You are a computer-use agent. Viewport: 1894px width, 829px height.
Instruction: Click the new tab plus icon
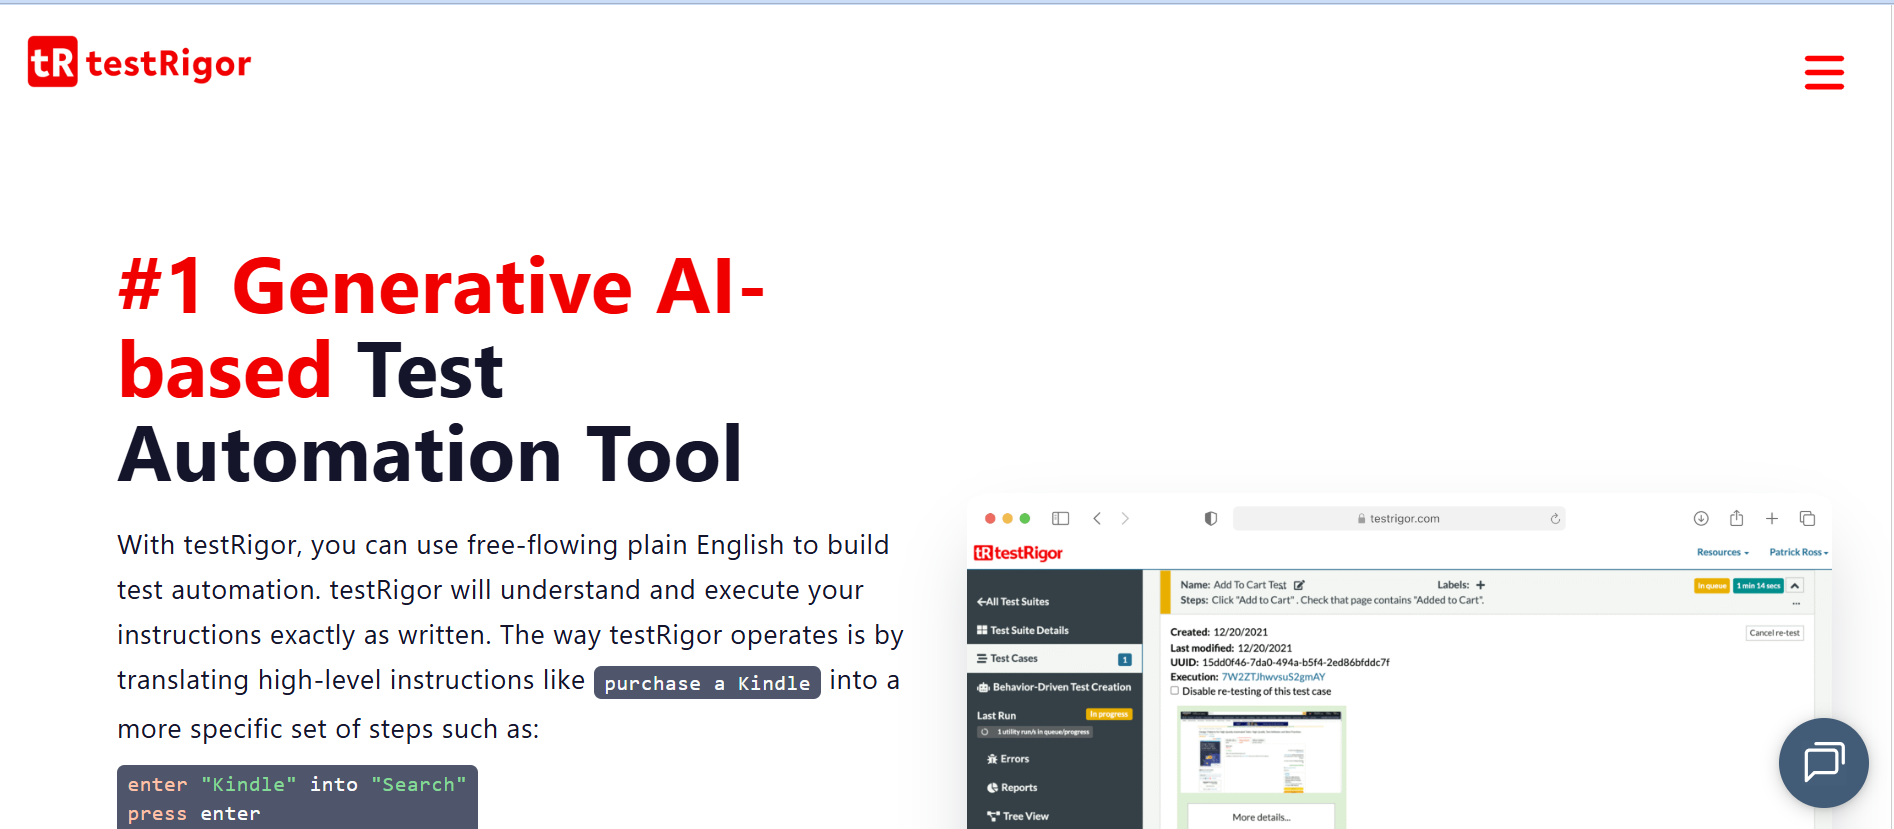(x=1772, y=518)
